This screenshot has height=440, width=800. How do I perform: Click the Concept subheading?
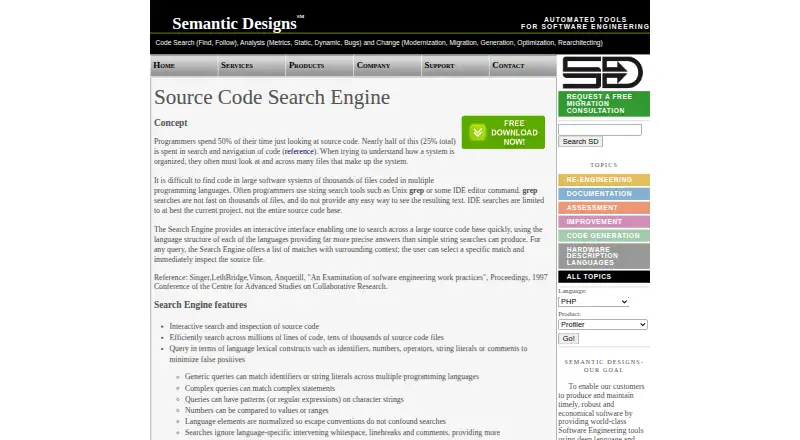pyautogui.click(x=170, y=123)
